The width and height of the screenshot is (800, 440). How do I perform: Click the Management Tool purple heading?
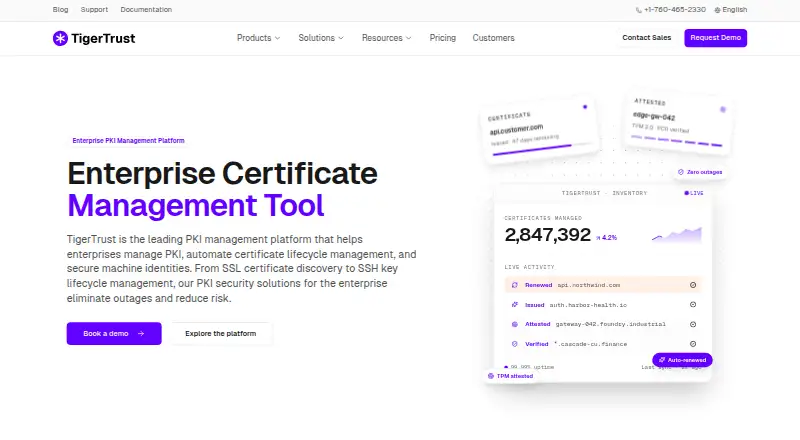195,205
